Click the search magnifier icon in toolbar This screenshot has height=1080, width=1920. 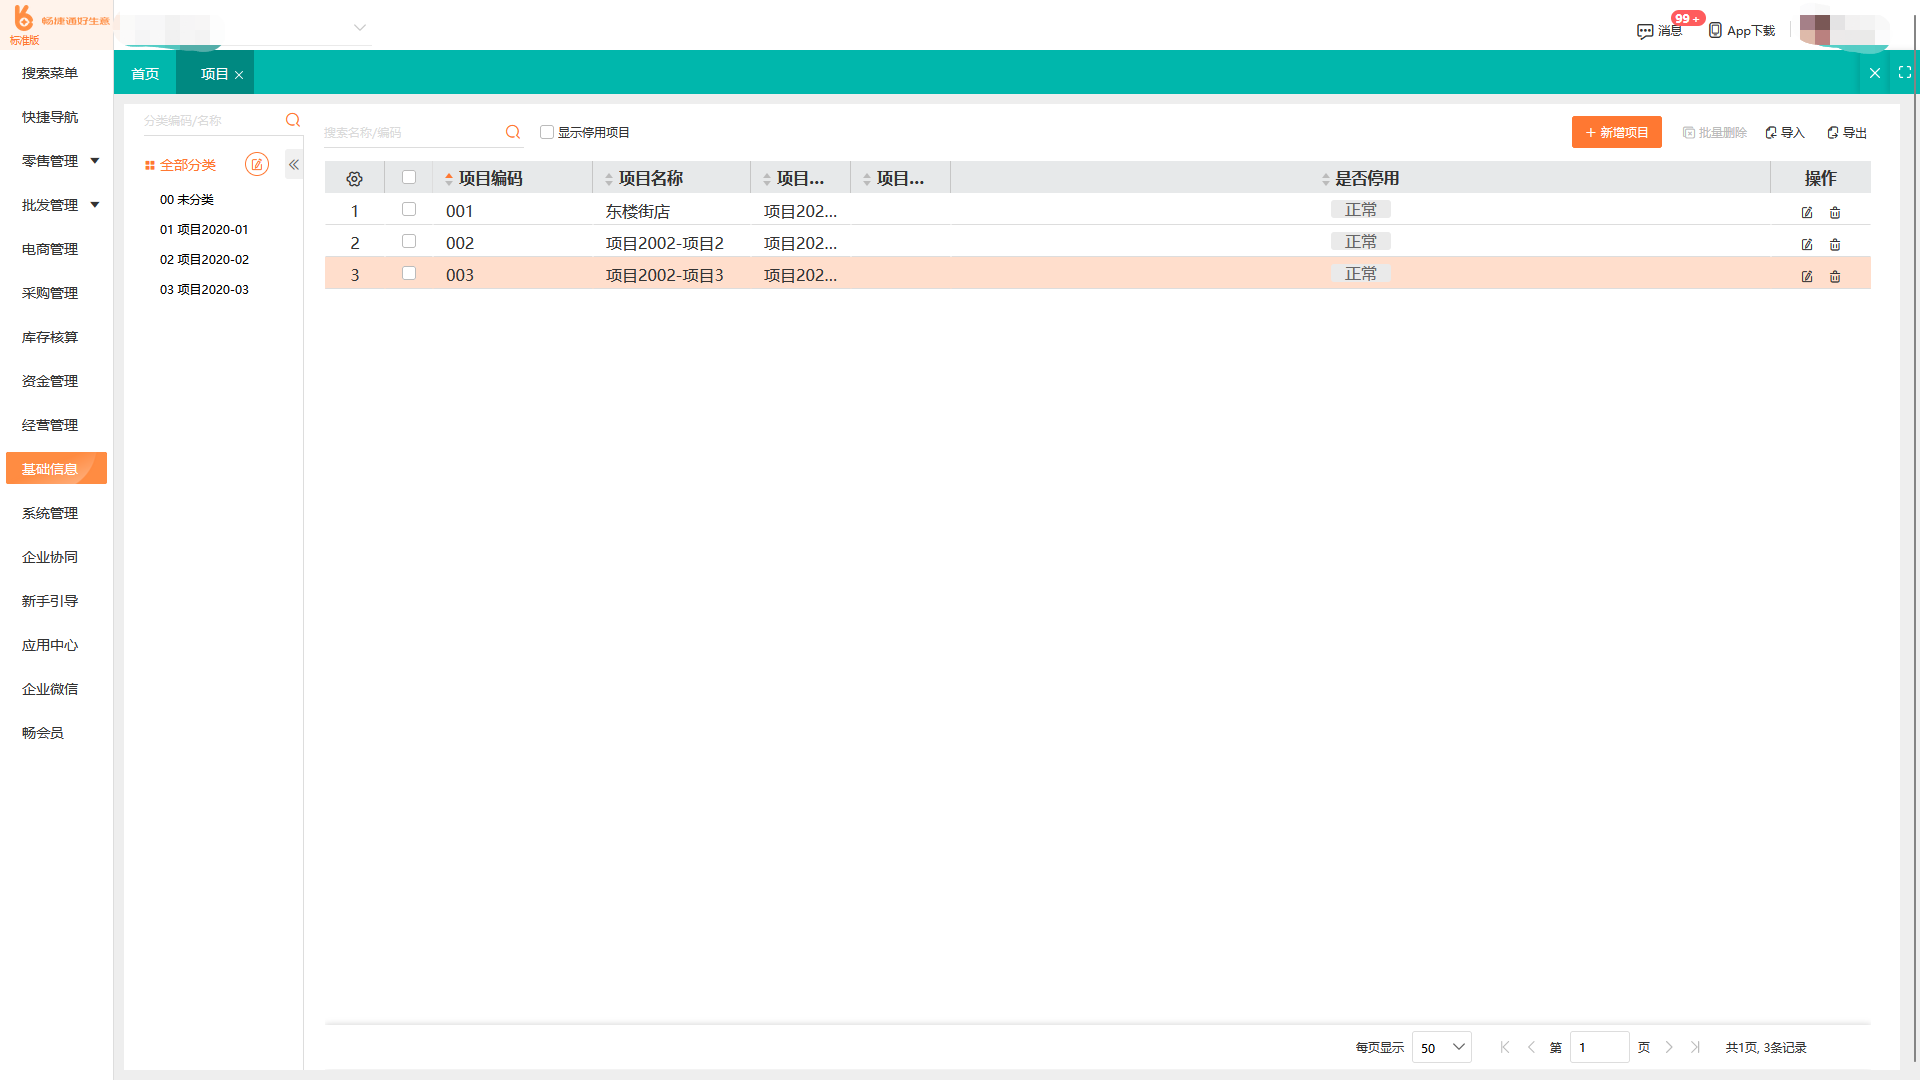point(514,132)
